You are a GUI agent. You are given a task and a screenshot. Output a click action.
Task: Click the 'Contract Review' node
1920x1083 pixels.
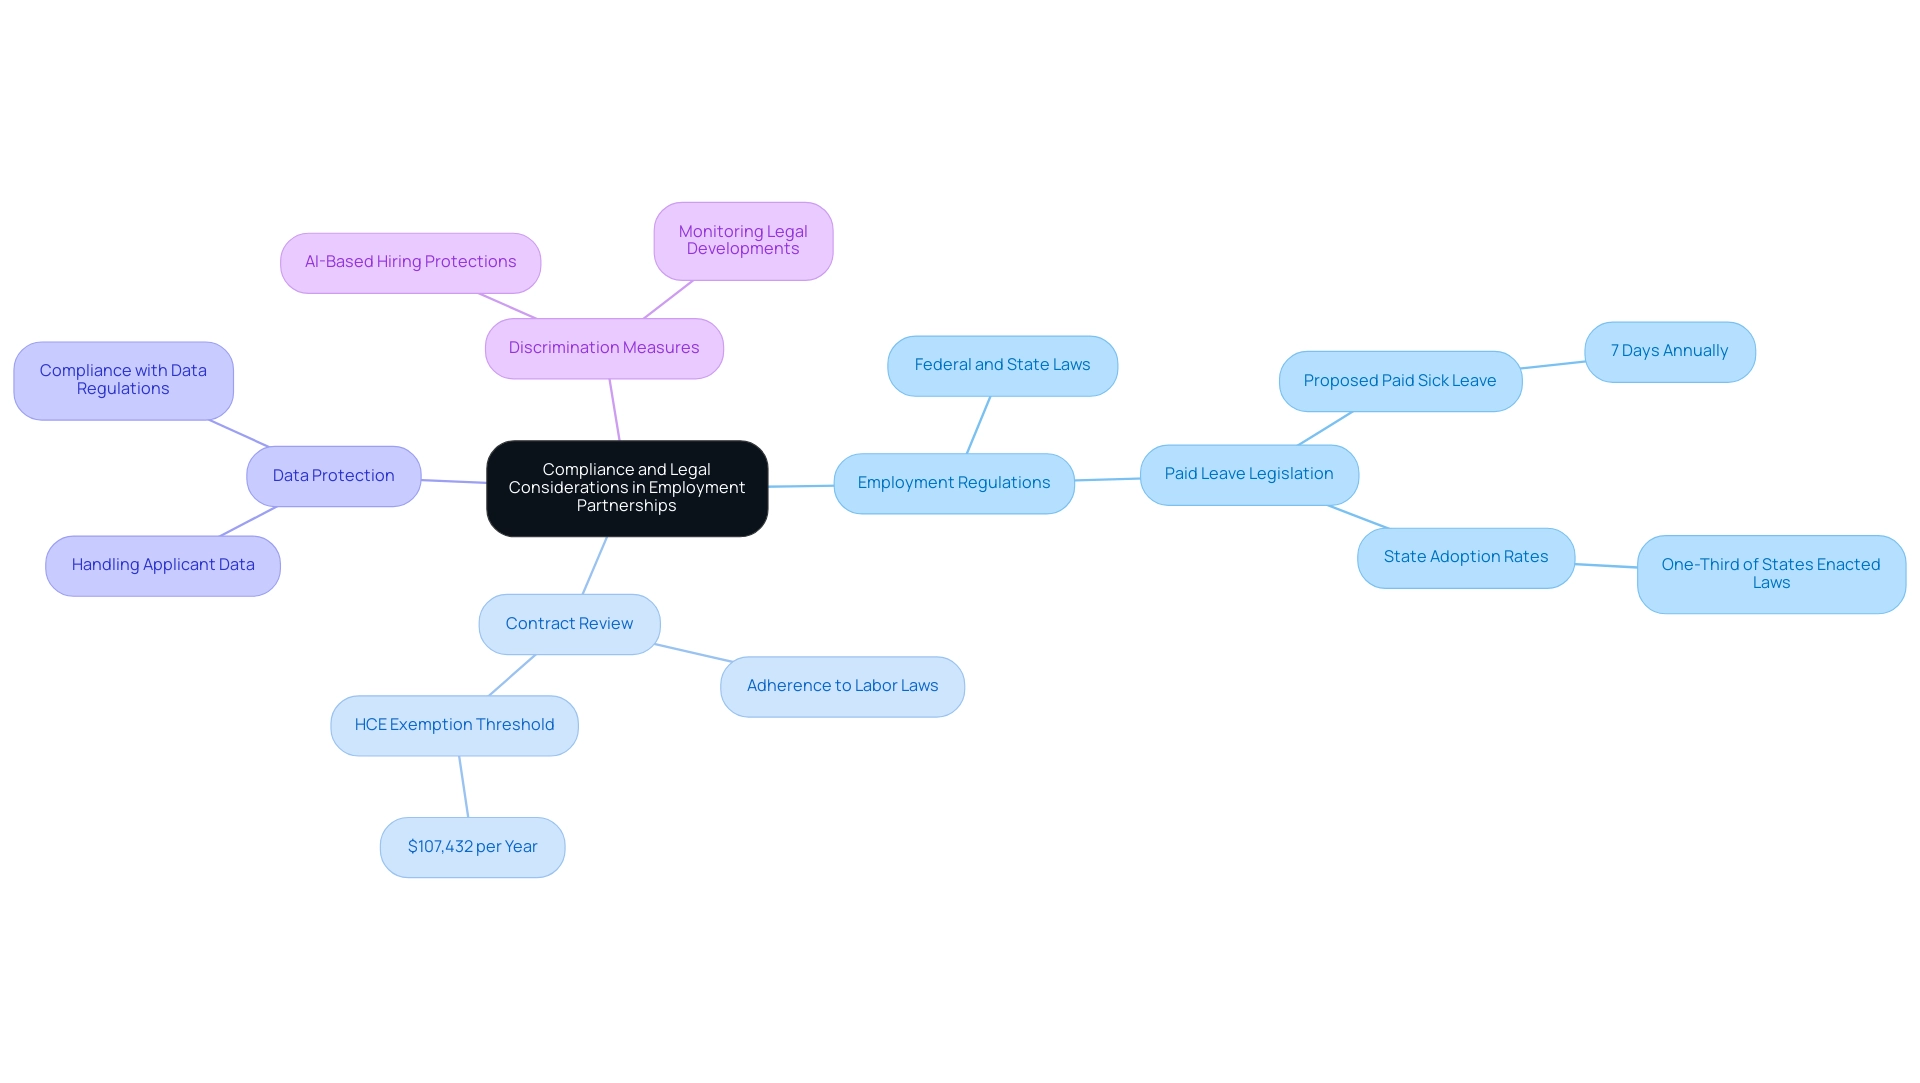coord(570,623)
